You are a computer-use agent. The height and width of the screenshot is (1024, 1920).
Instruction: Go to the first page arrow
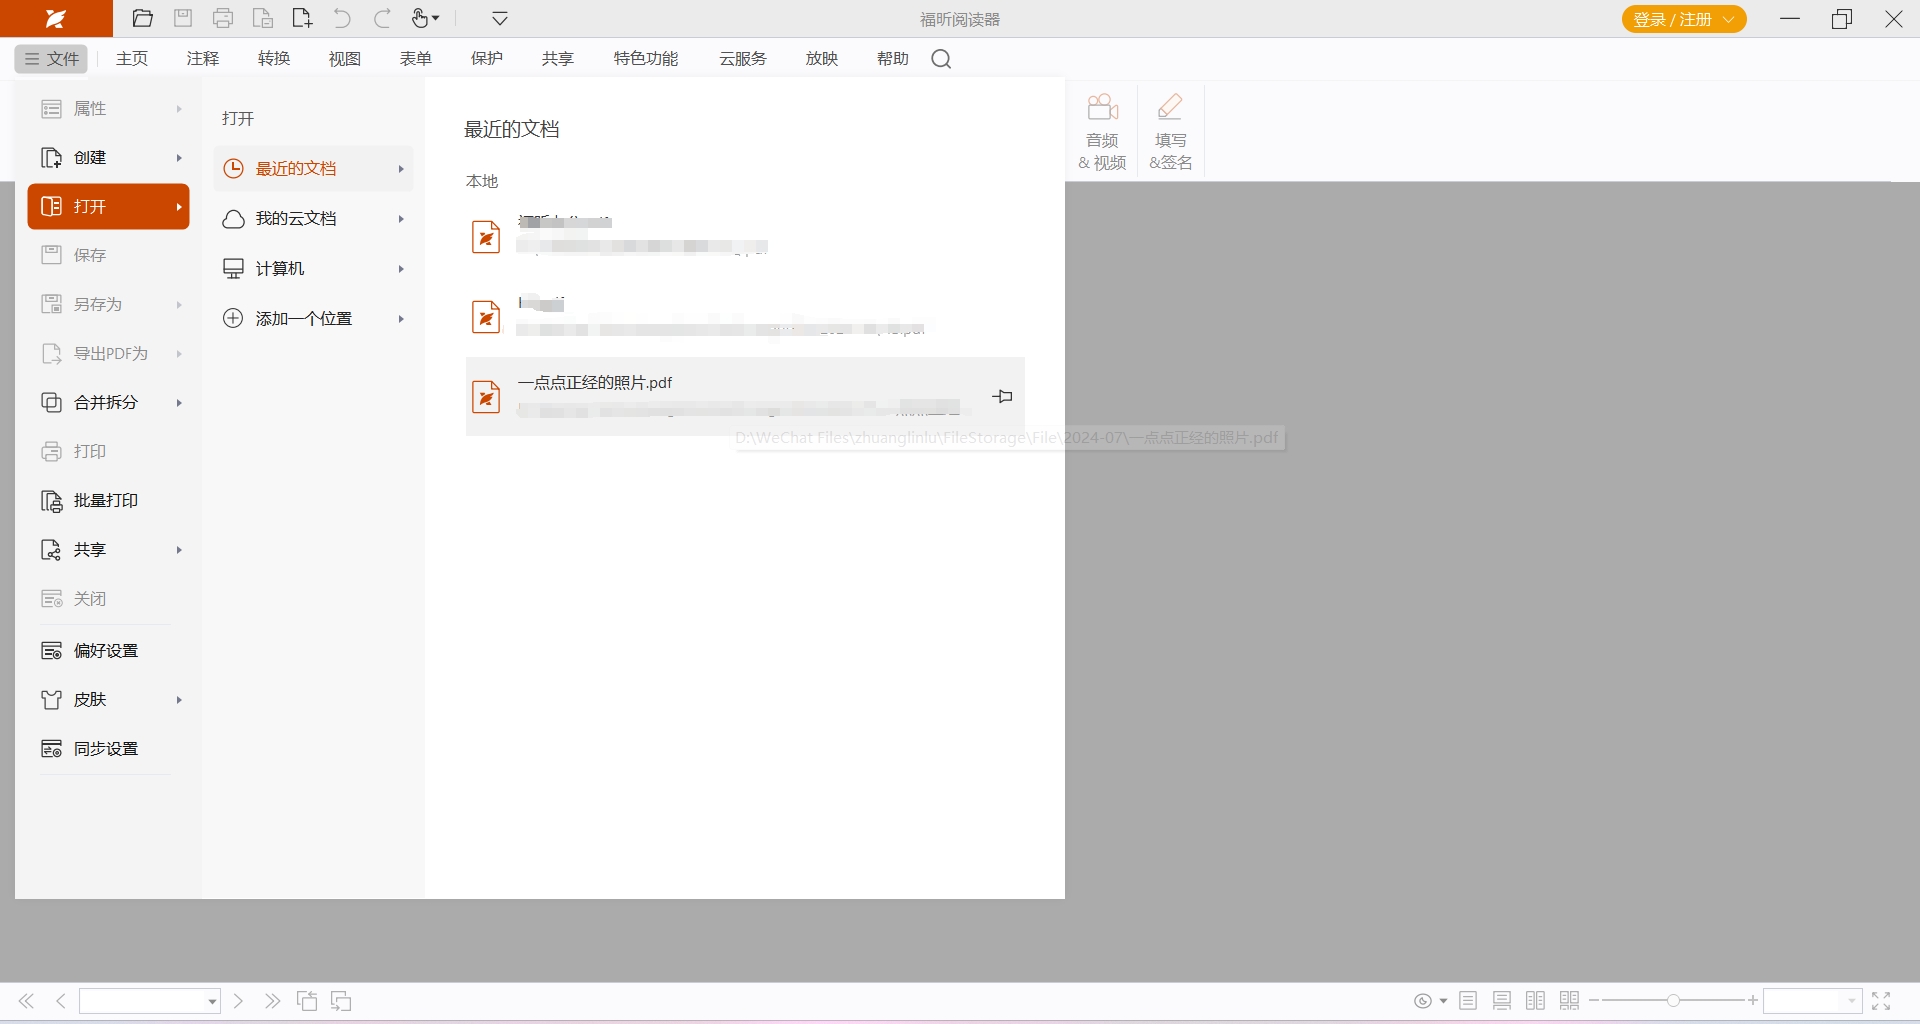click(27, 1001)
